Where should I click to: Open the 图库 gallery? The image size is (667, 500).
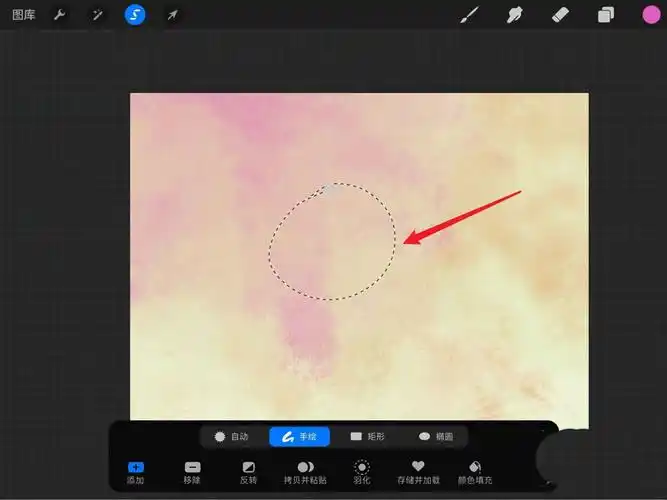[24, 15]
